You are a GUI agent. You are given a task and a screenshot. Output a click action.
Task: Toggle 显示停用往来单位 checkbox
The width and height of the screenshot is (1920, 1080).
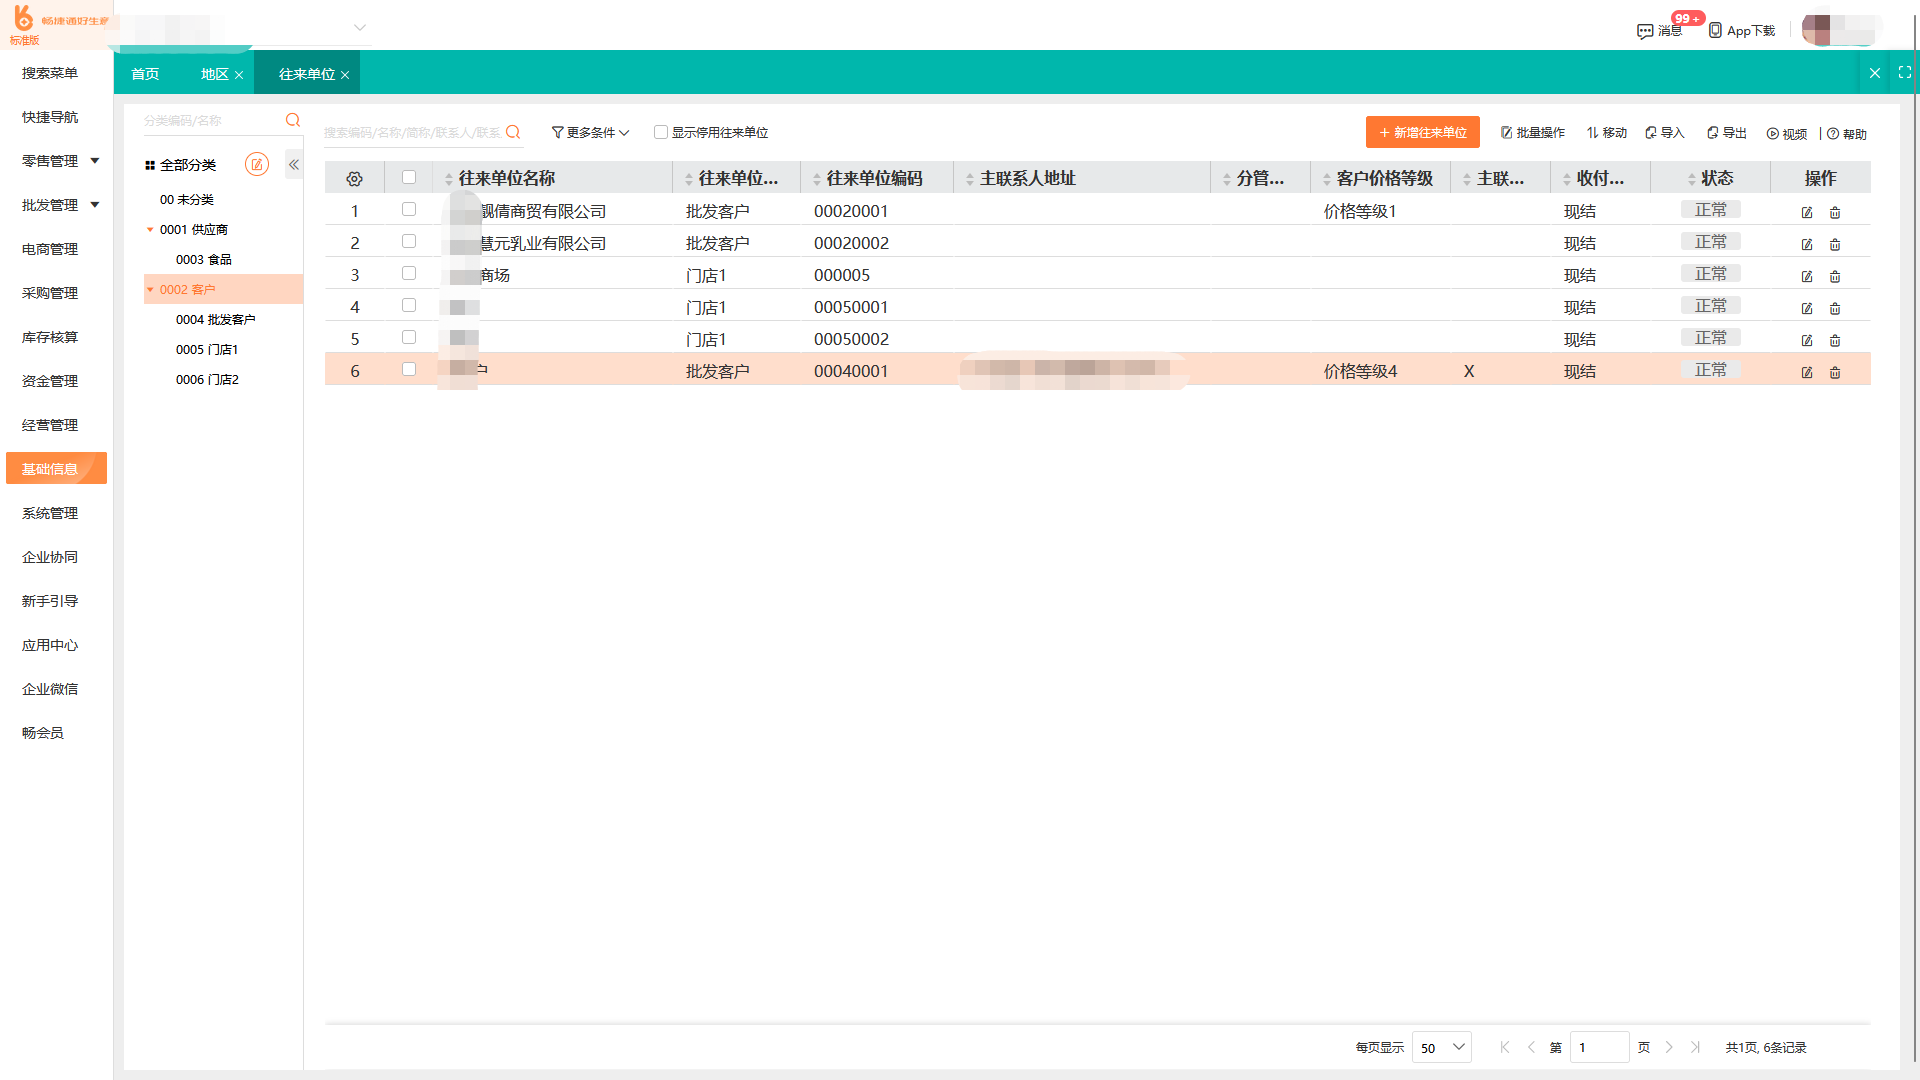coord(663,132)
